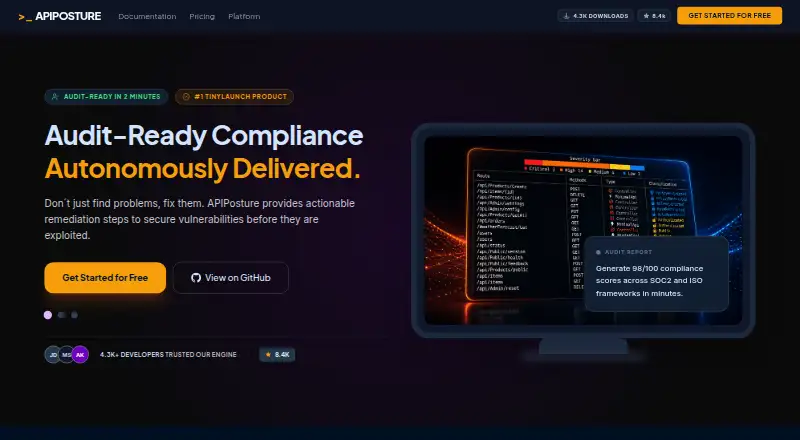Click the Generate 98/100 compliance text
The image size is (800, 440).
pos(649,281)
